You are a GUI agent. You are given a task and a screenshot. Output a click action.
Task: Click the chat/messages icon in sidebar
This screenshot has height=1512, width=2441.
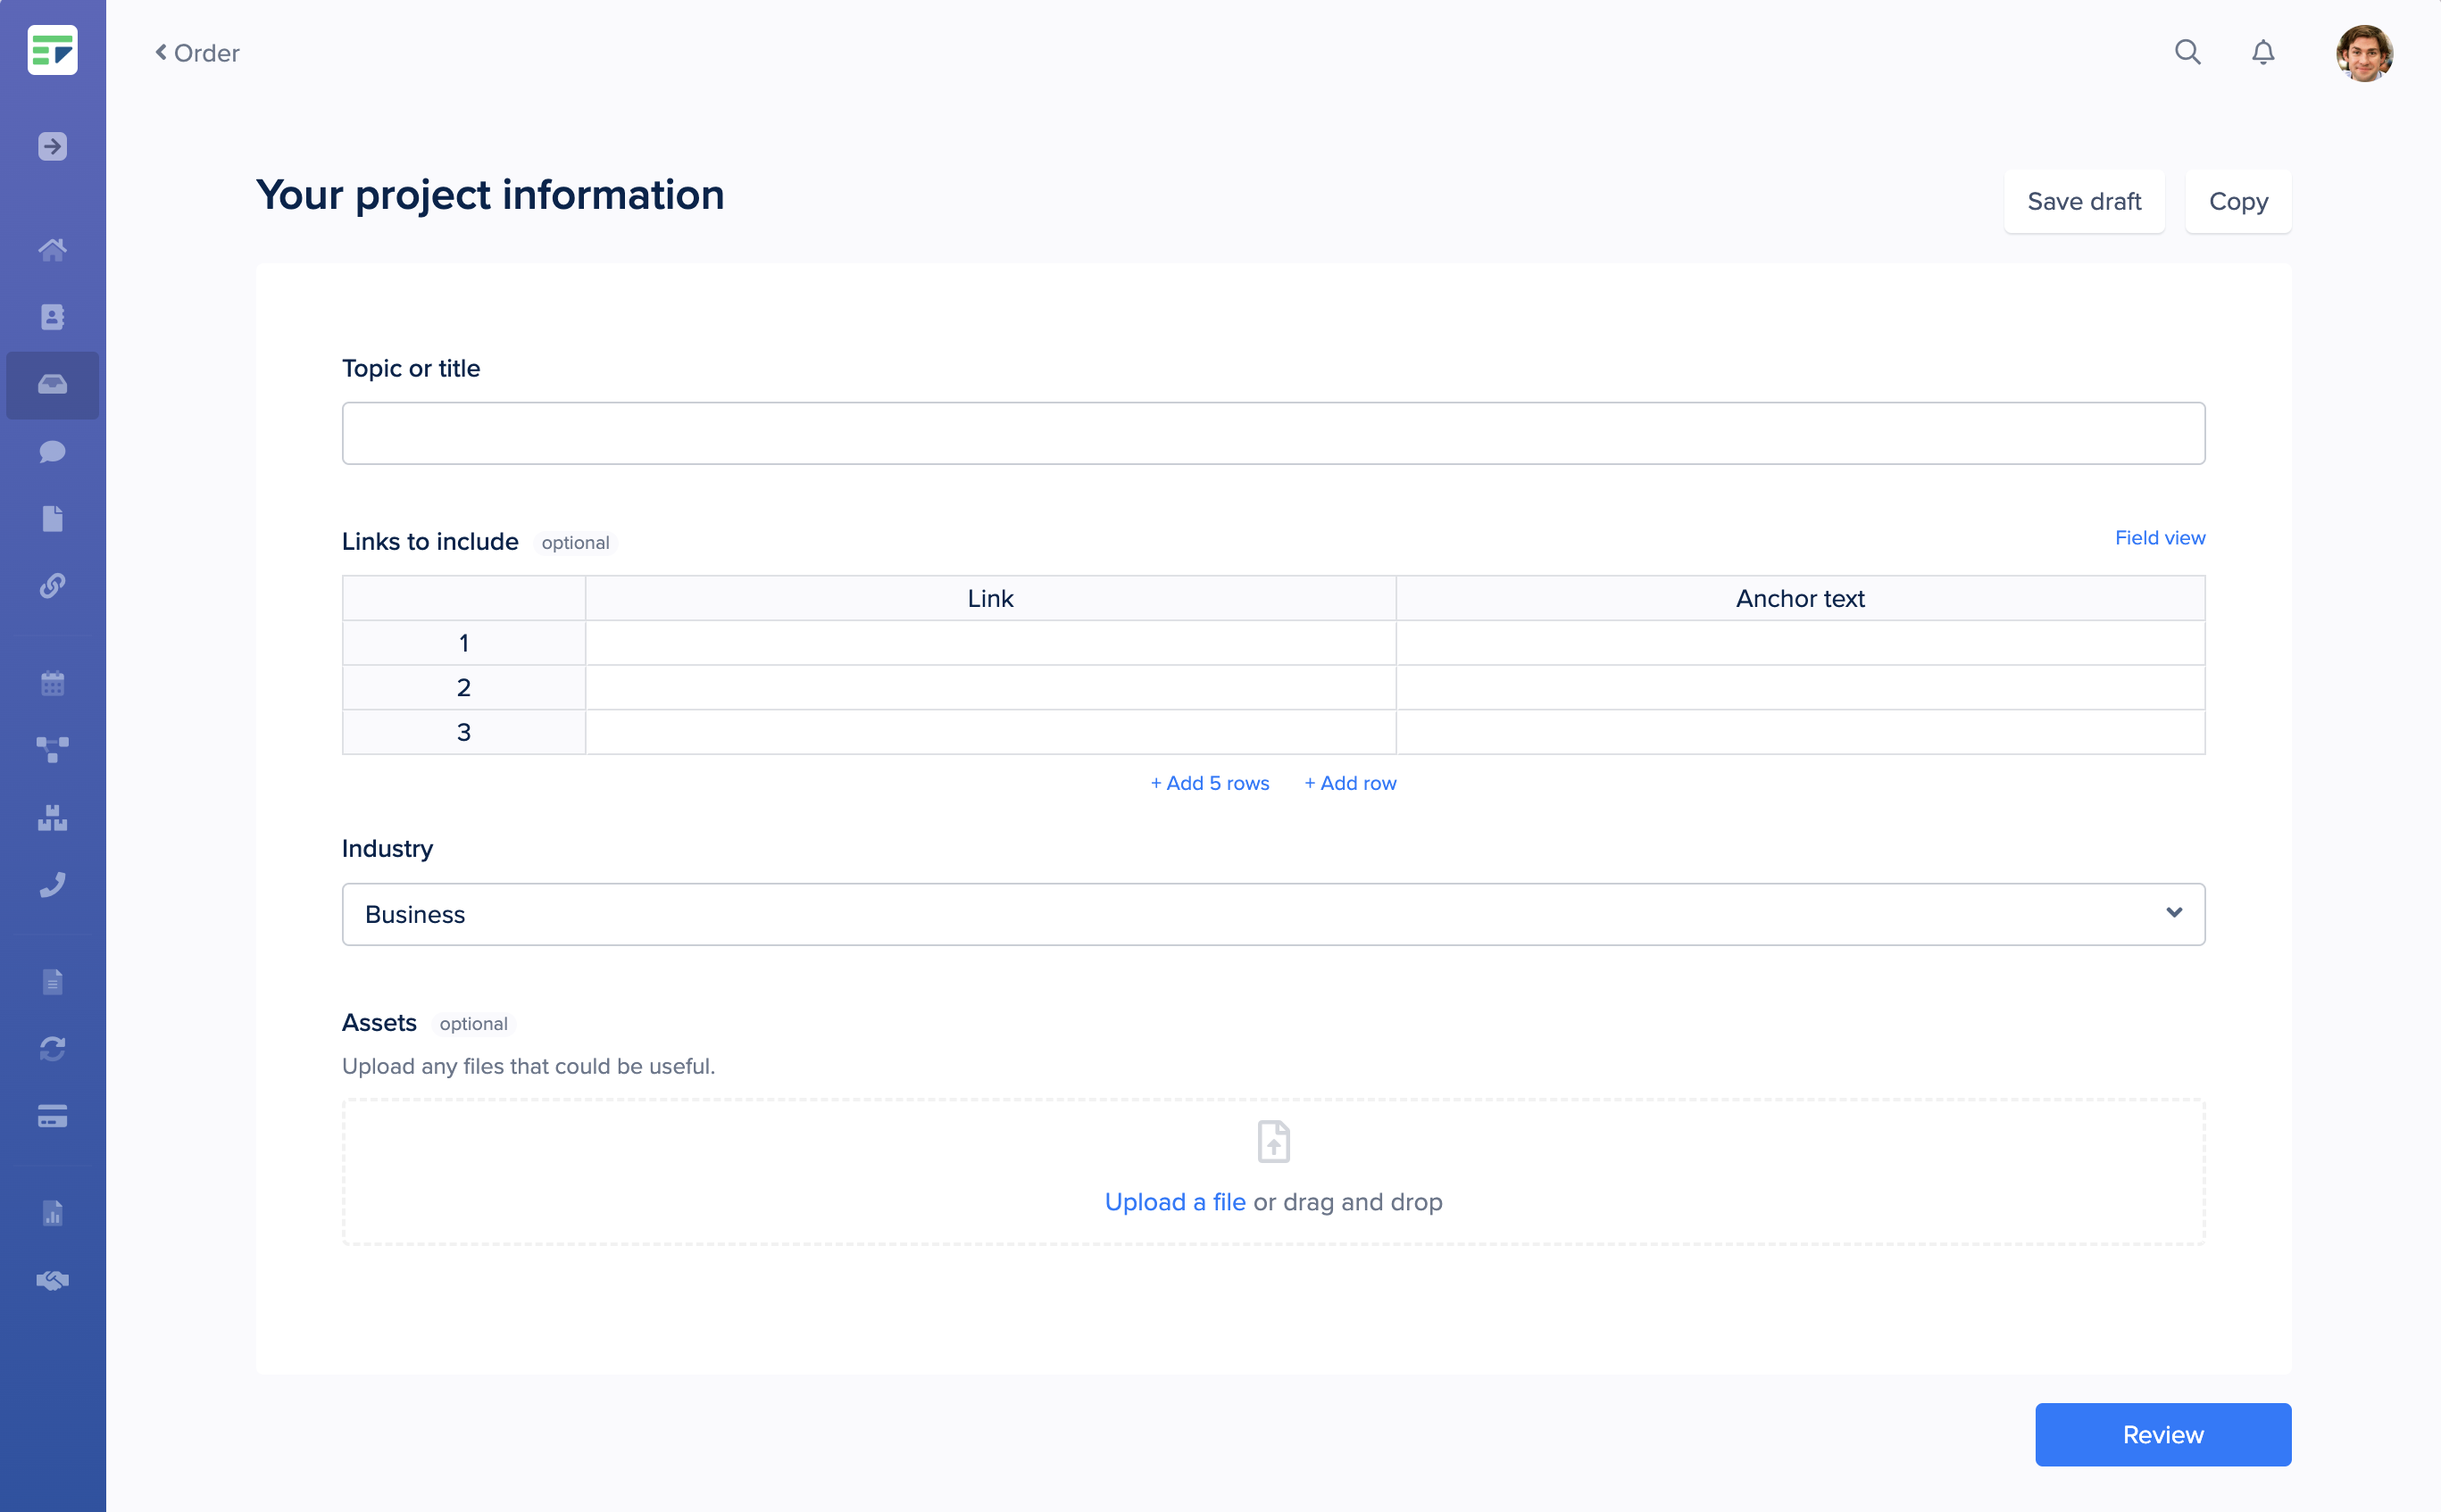(53, 452)
